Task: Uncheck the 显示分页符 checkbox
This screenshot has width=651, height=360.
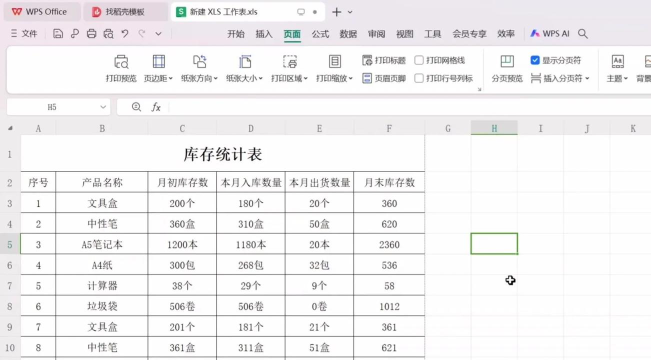Action: click(x=535, y=60)
